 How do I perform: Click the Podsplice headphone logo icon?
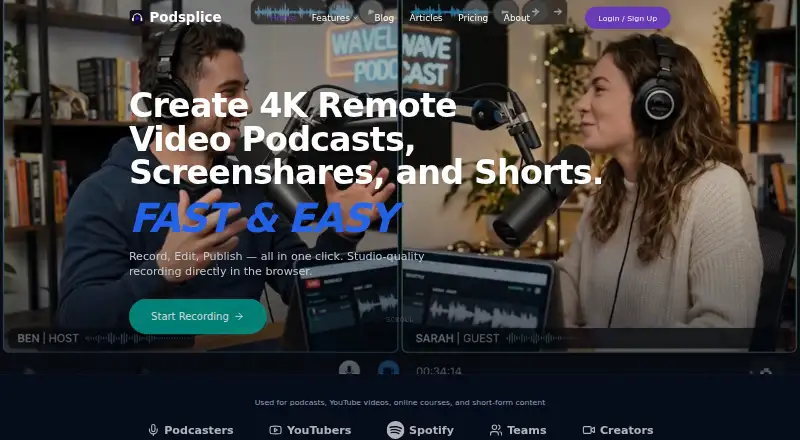point(136,17)
